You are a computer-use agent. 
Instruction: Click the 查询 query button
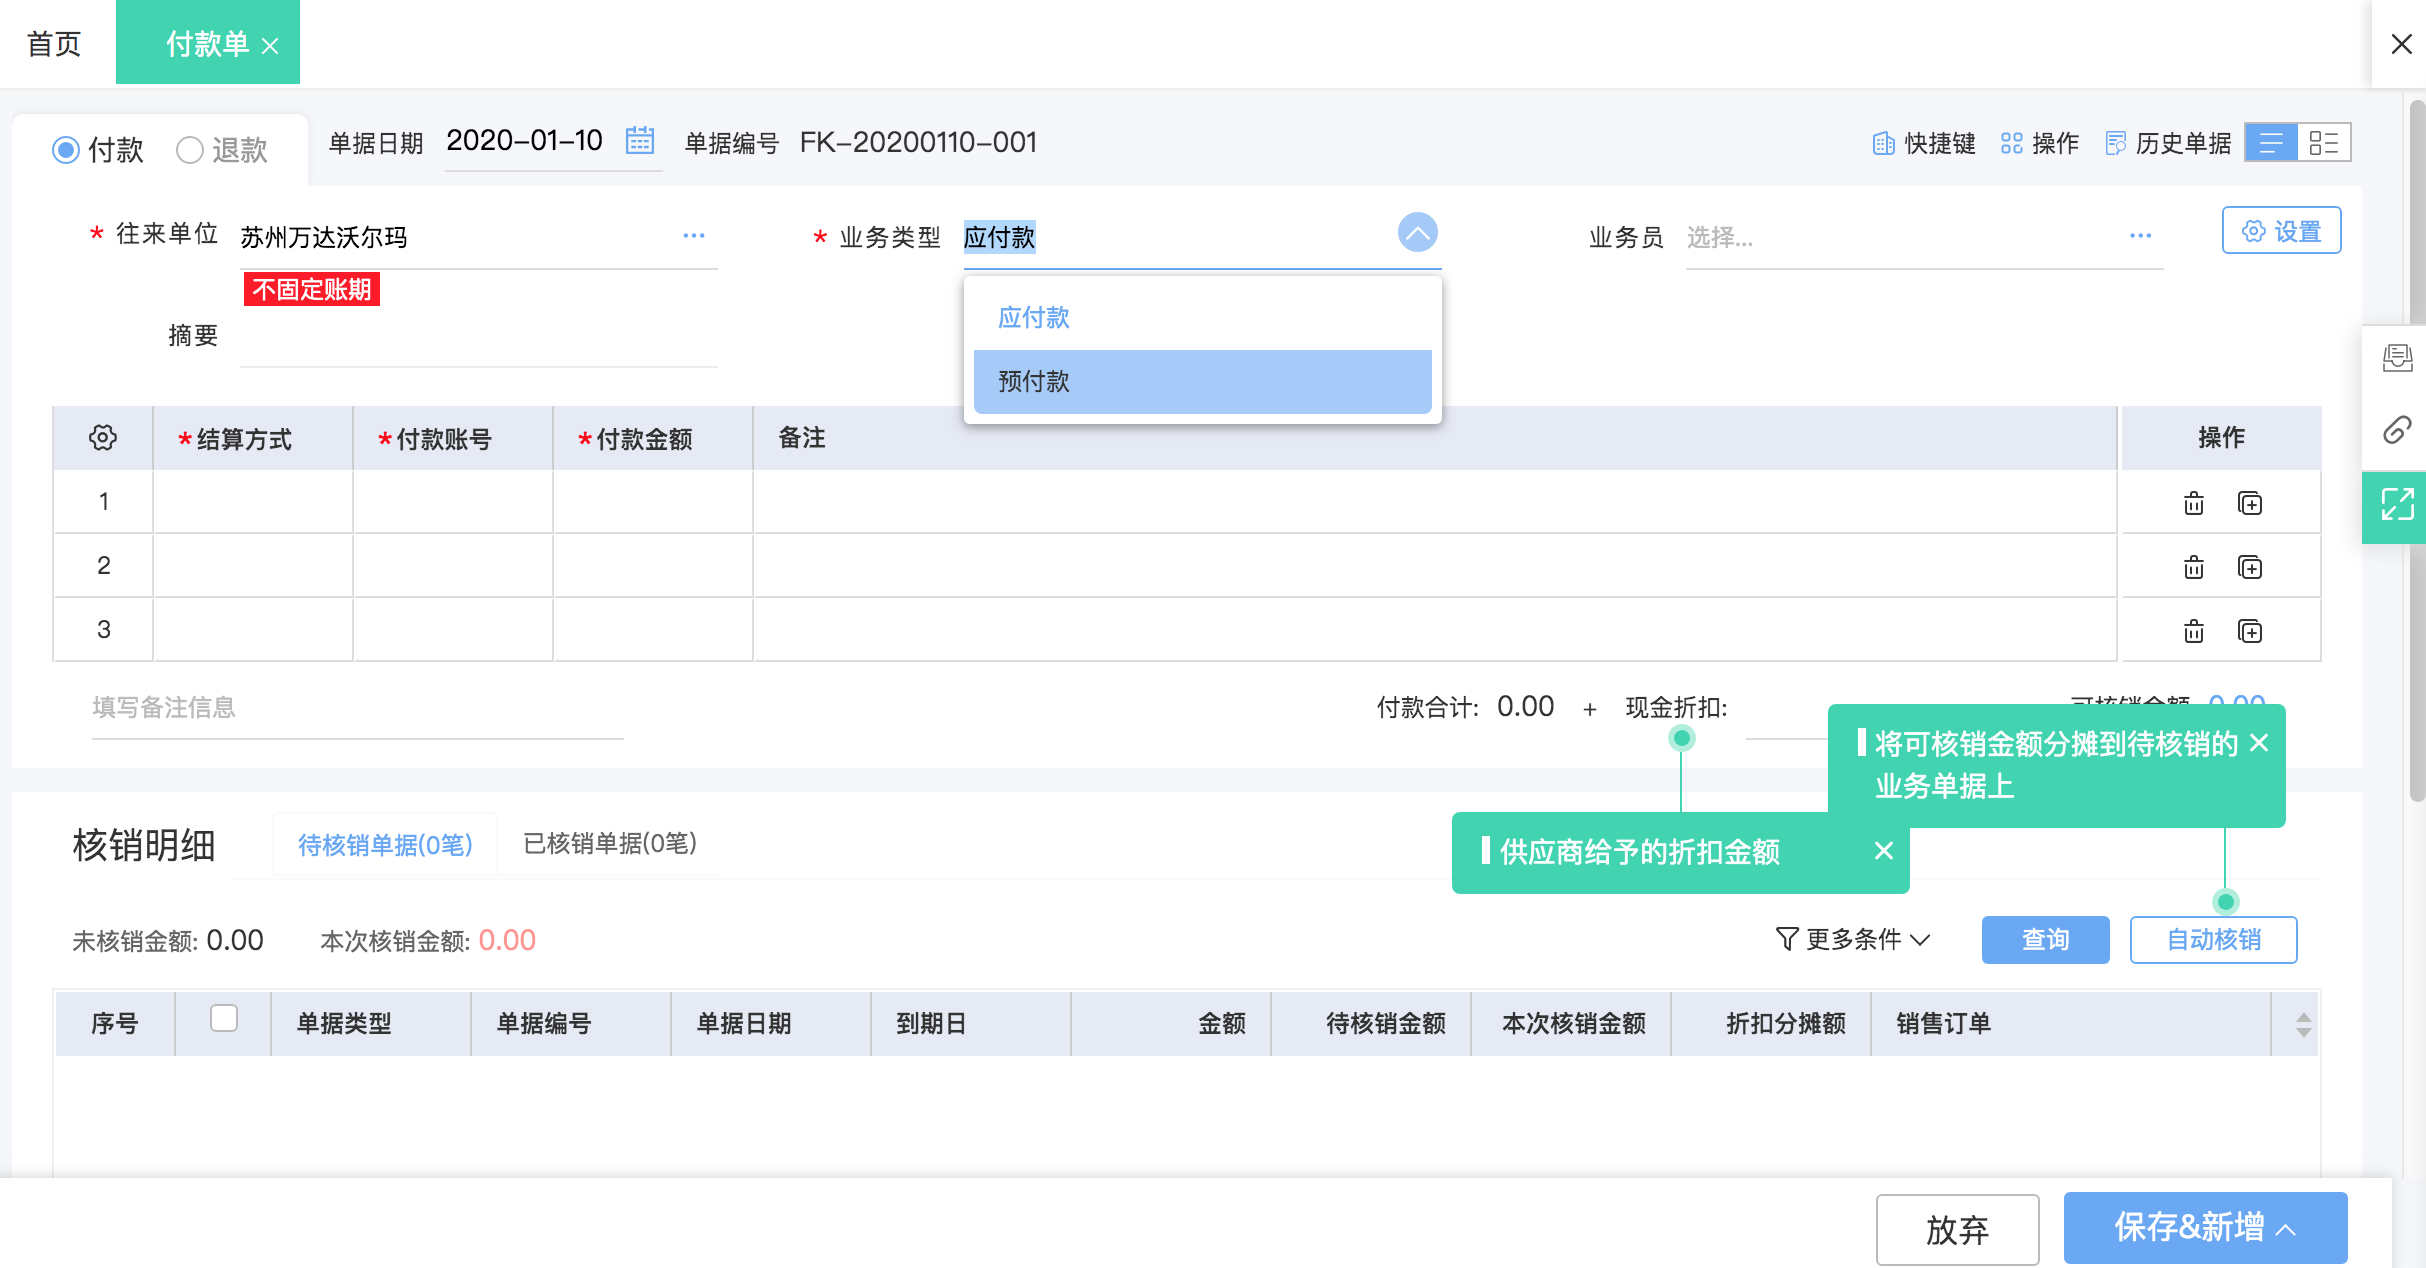2052,941
